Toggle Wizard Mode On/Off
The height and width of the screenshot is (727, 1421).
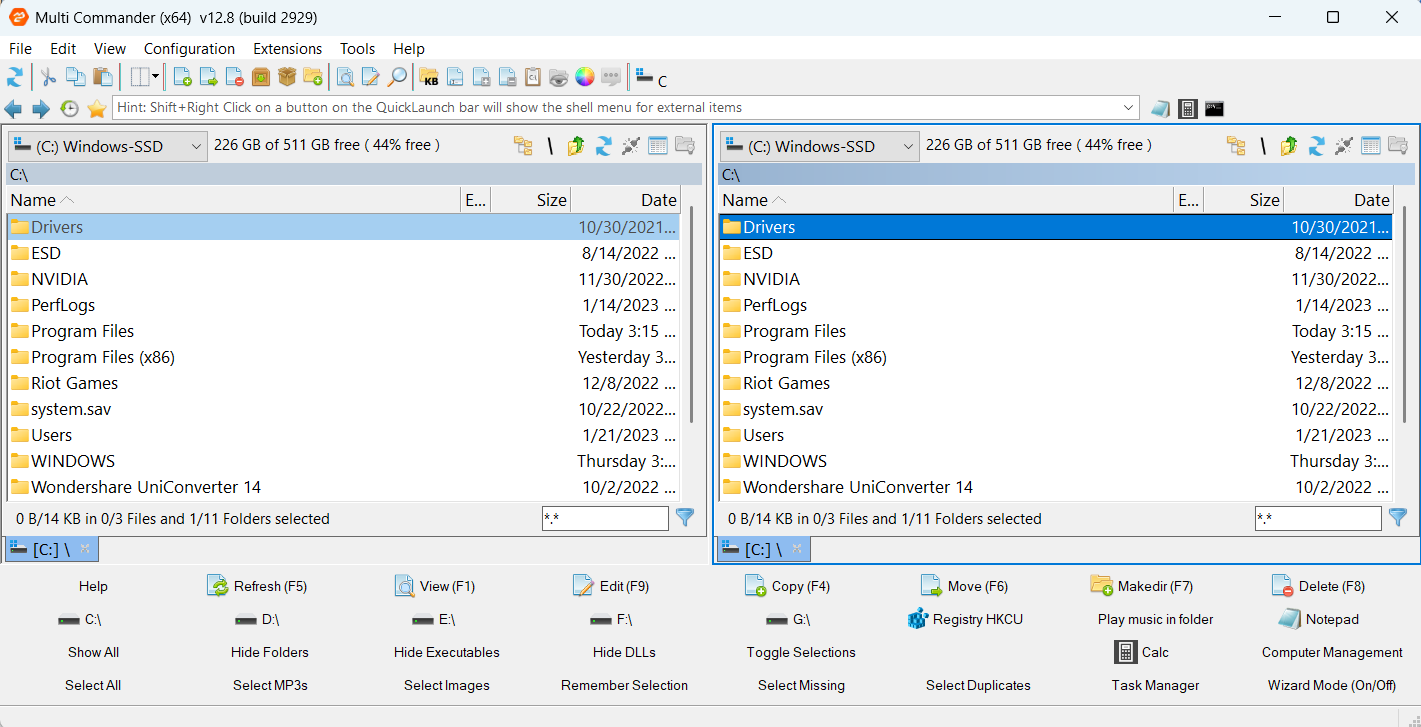tap(1332, 685)
